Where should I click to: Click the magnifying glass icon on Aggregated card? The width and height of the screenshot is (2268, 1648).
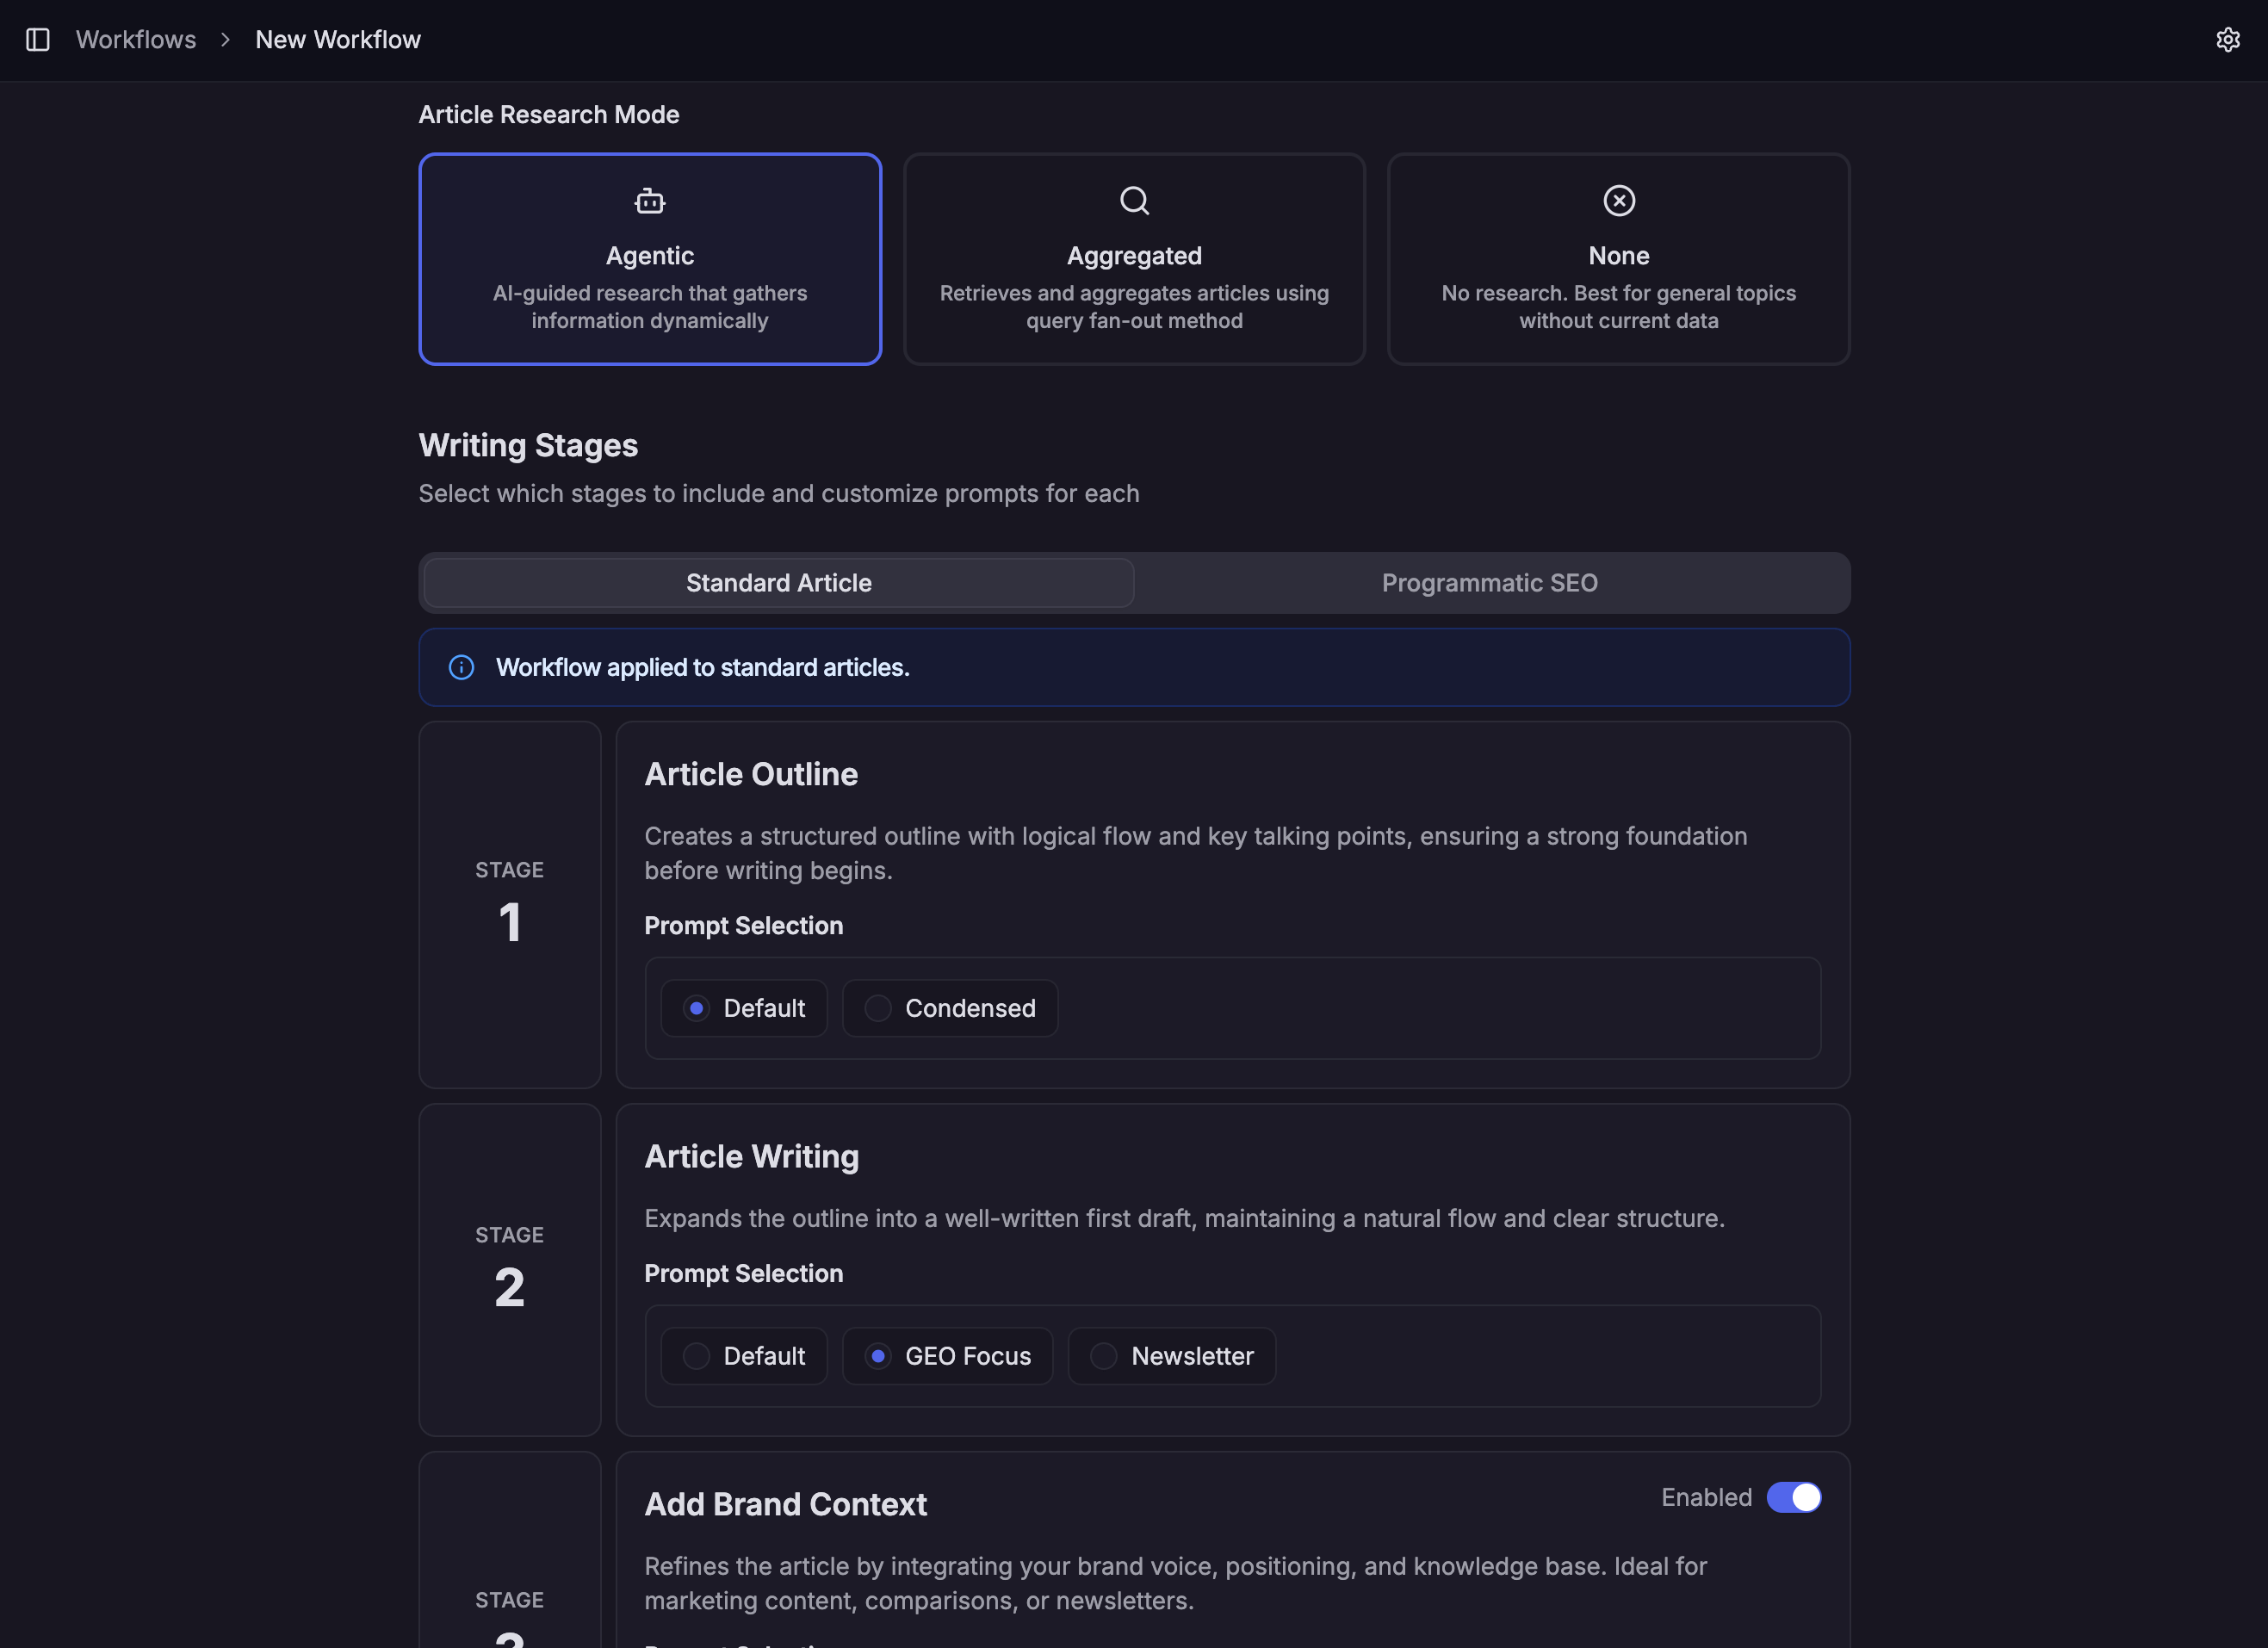pyautogui.click(x=1134, y=200)
